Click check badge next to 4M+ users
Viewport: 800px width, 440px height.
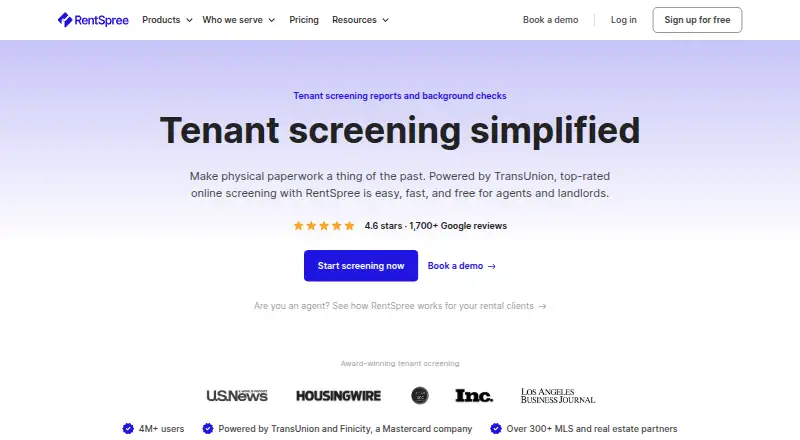pyautogui.click(x=128, y=428)
